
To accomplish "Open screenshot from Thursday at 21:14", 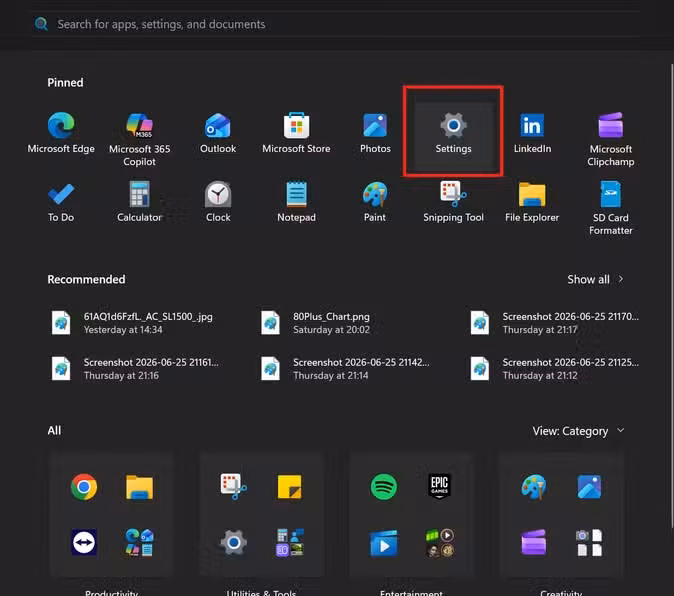I will coord(345,369).
